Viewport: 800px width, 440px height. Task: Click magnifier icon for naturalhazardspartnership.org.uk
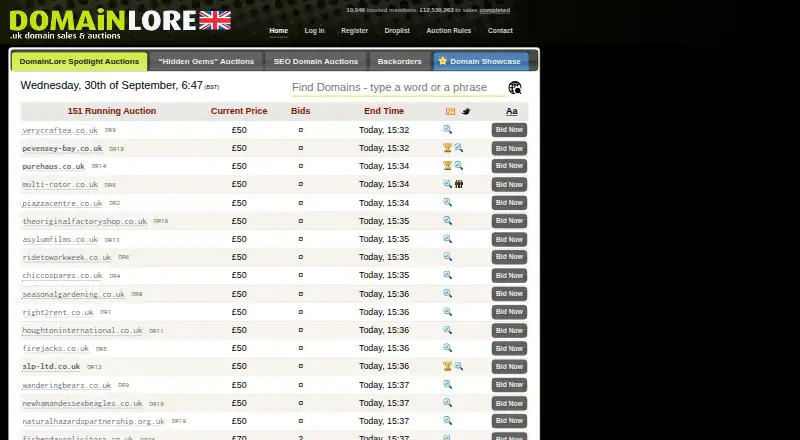[447, 421]
